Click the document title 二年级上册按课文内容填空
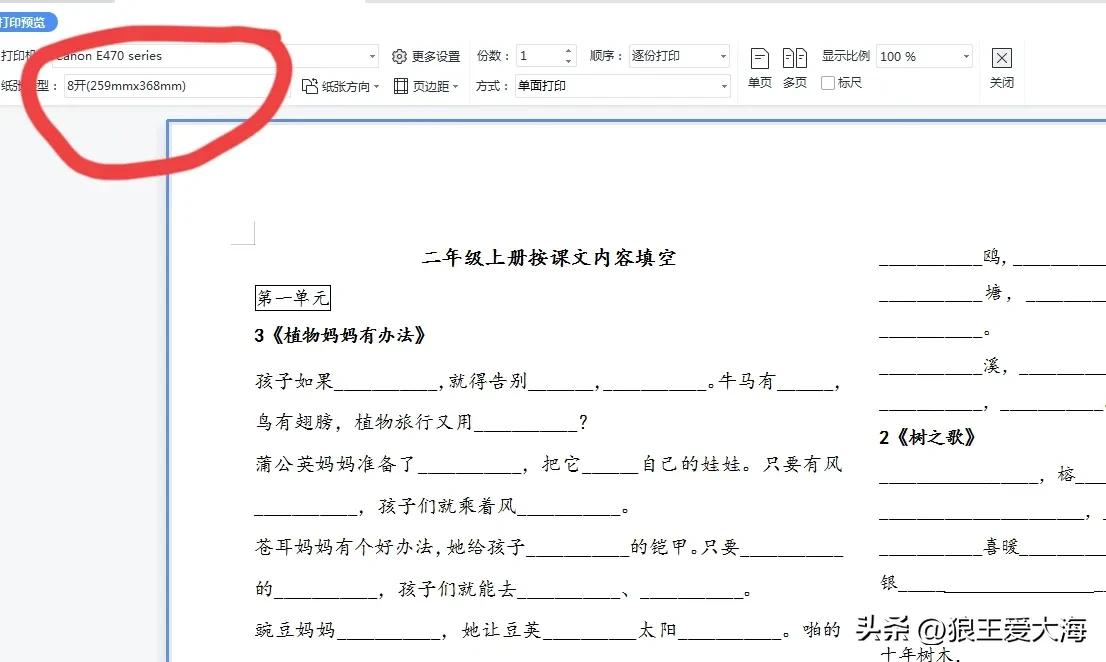Image resolution: width=1106 pixels, height=662 pixels. tap(549, 258)
